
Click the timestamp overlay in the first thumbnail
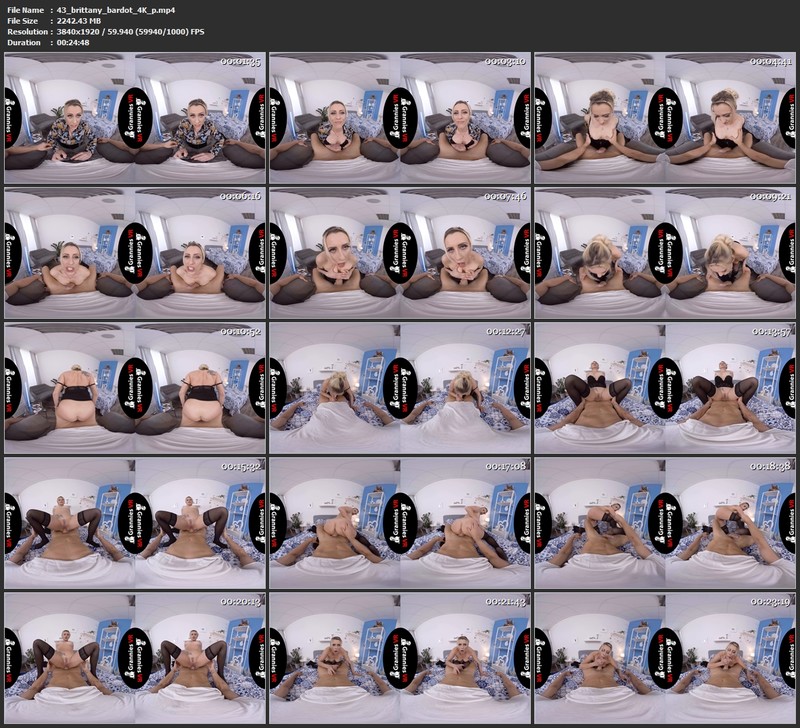point(240,62)
